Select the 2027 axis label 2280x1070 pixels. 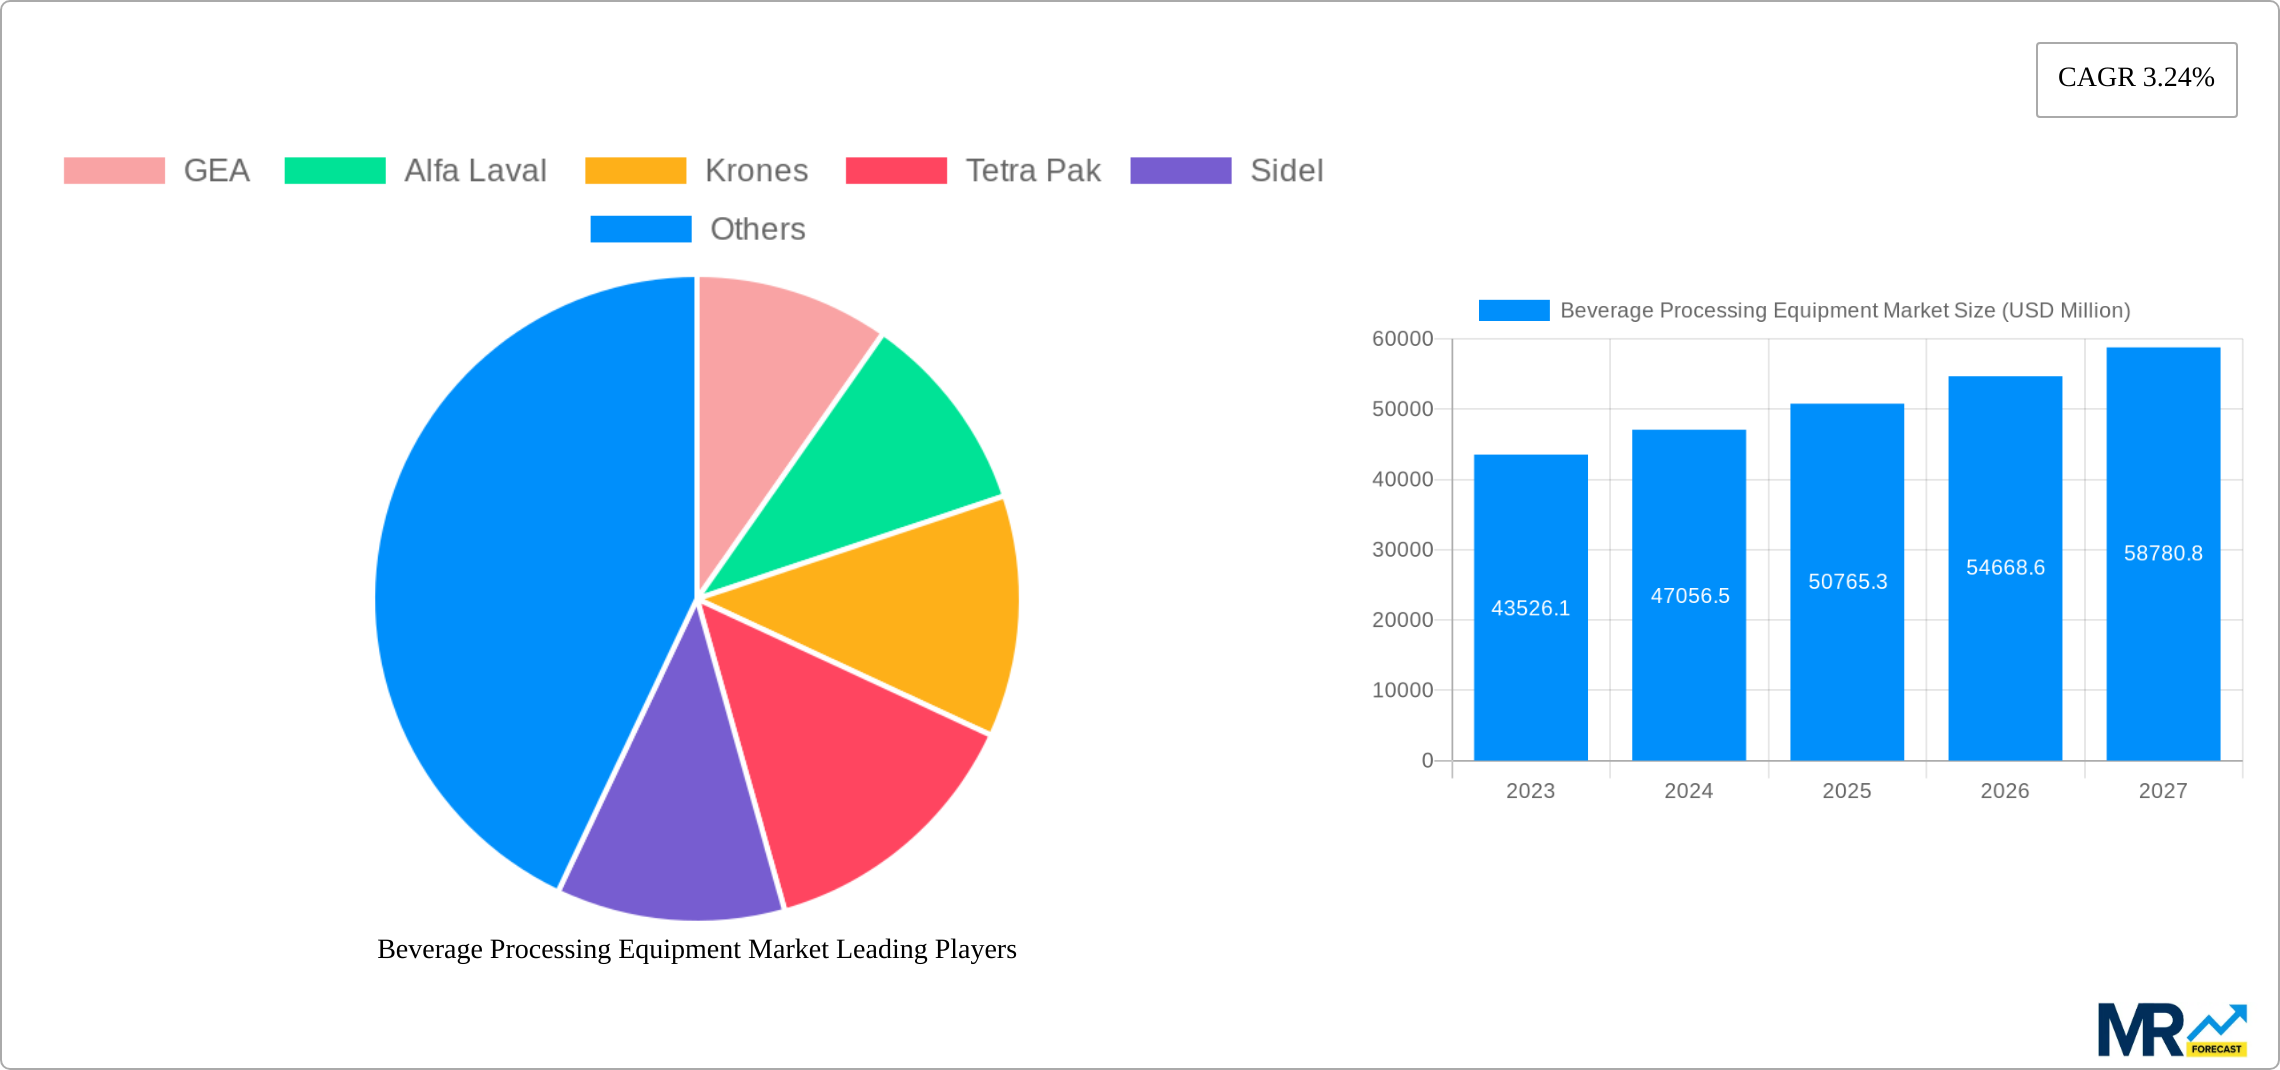coord(2164,790)
